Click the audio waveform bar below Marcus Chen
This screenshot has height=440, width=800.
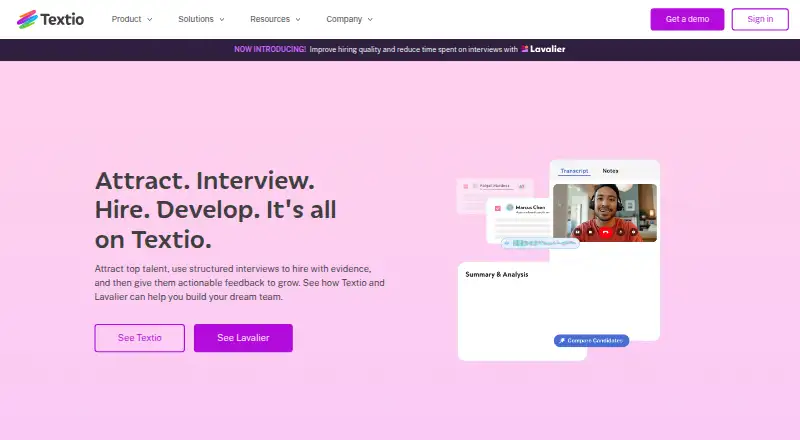coord(540,243)
